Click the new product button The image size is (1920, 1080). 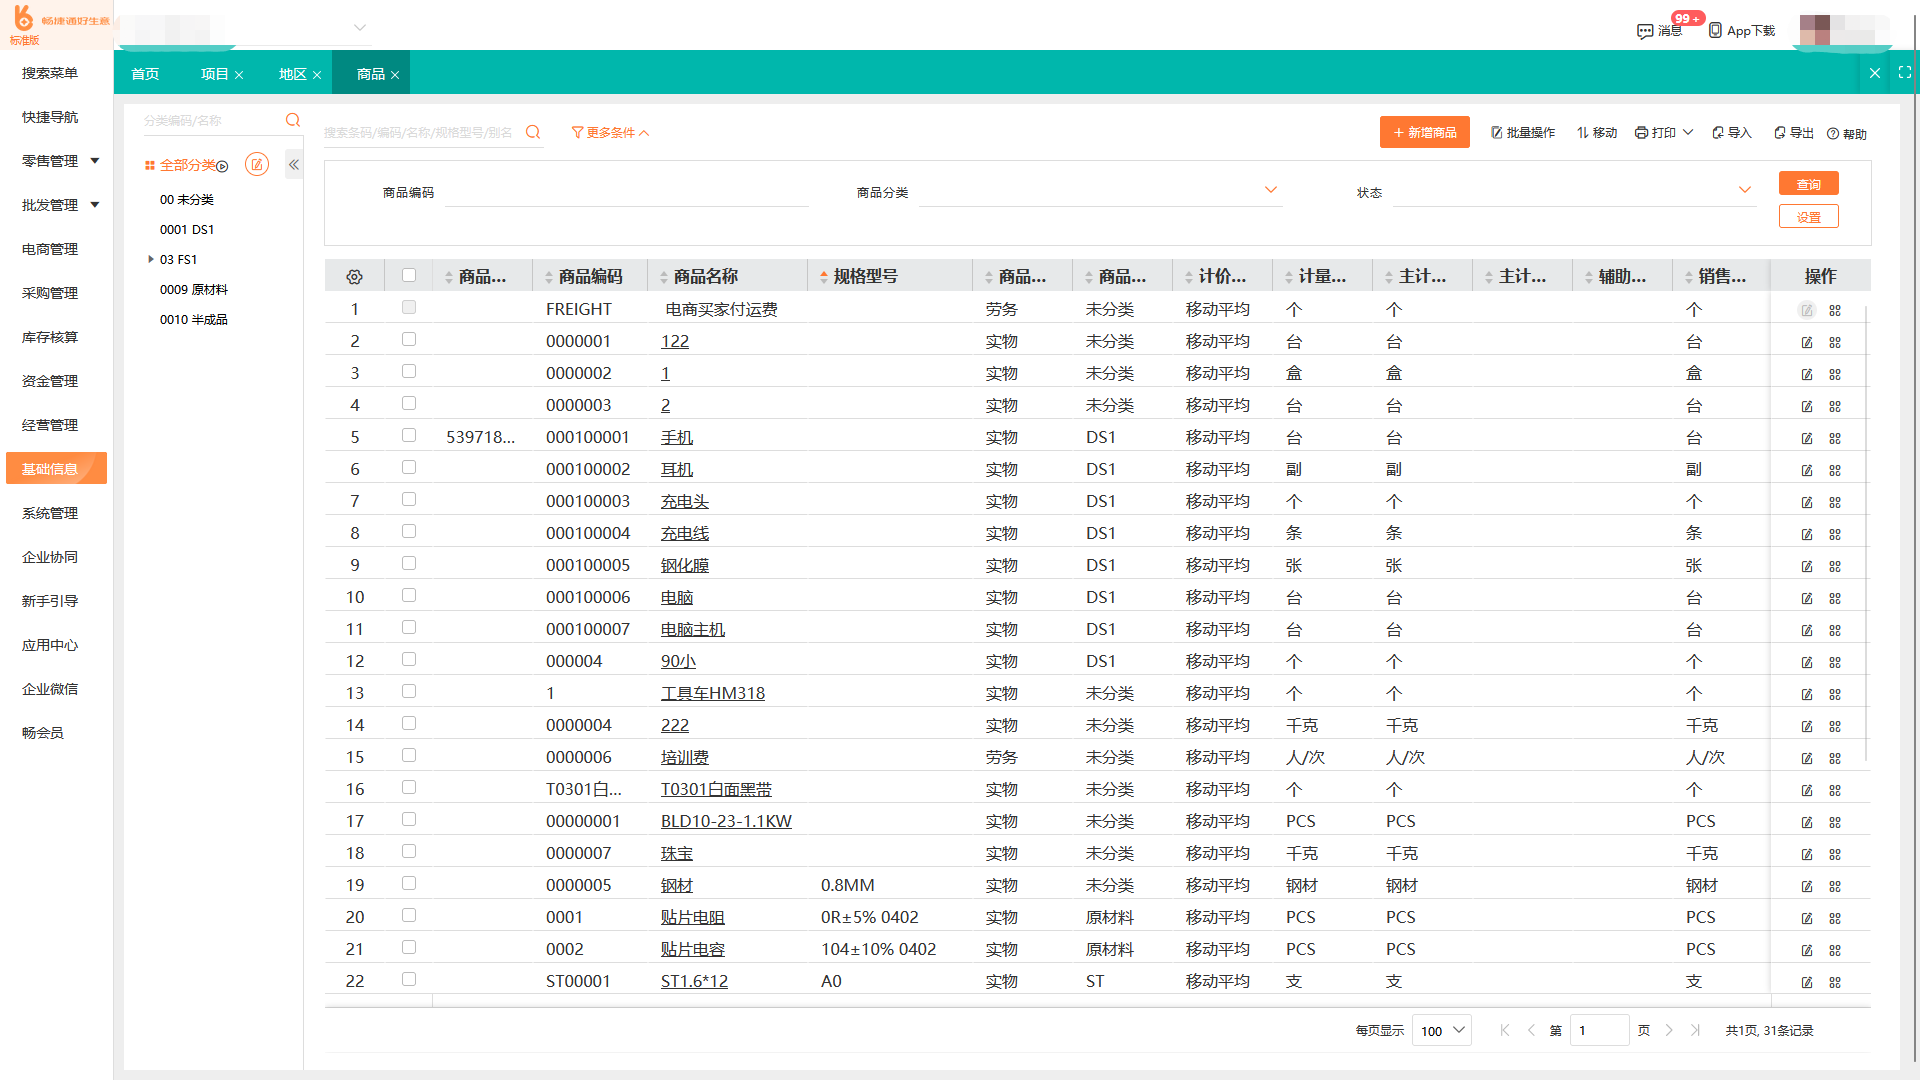1425,131
